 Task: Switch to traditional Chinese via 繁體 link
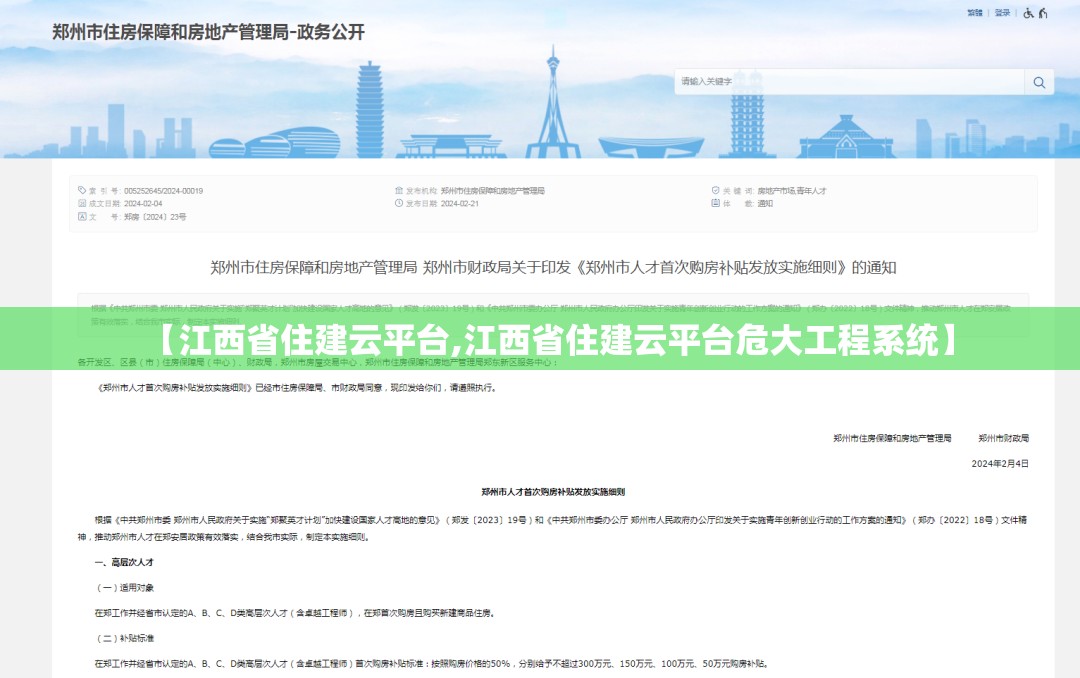click(x=974, y=13)
